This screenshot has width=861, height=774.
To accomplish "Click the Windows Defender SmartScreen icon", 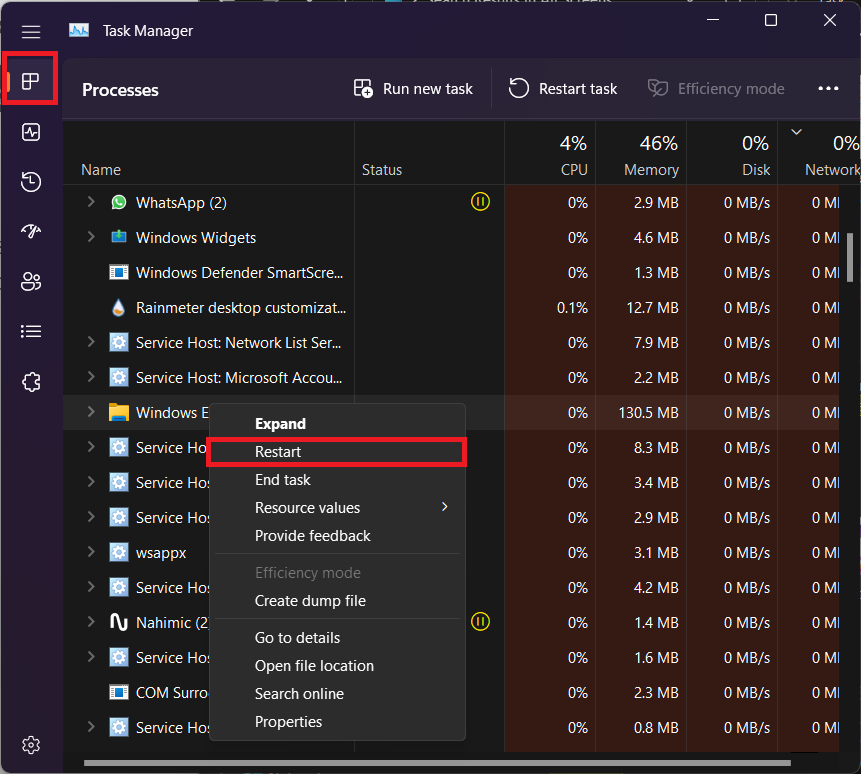I will tap(119, 272).
